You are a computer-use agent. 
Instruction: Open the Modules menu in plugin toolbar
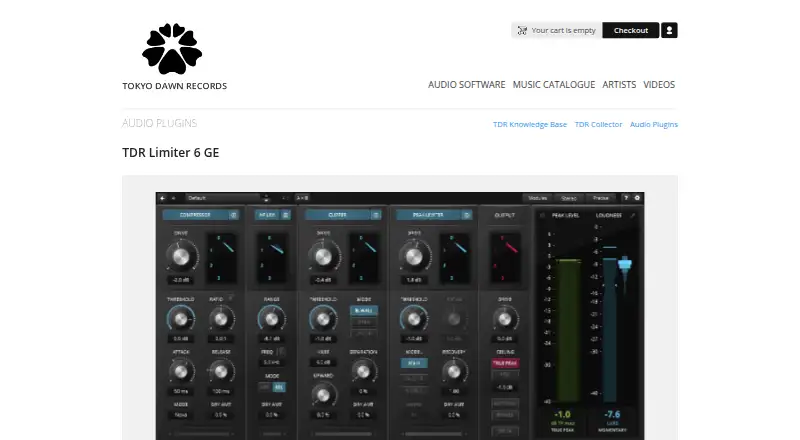(537, 198)
